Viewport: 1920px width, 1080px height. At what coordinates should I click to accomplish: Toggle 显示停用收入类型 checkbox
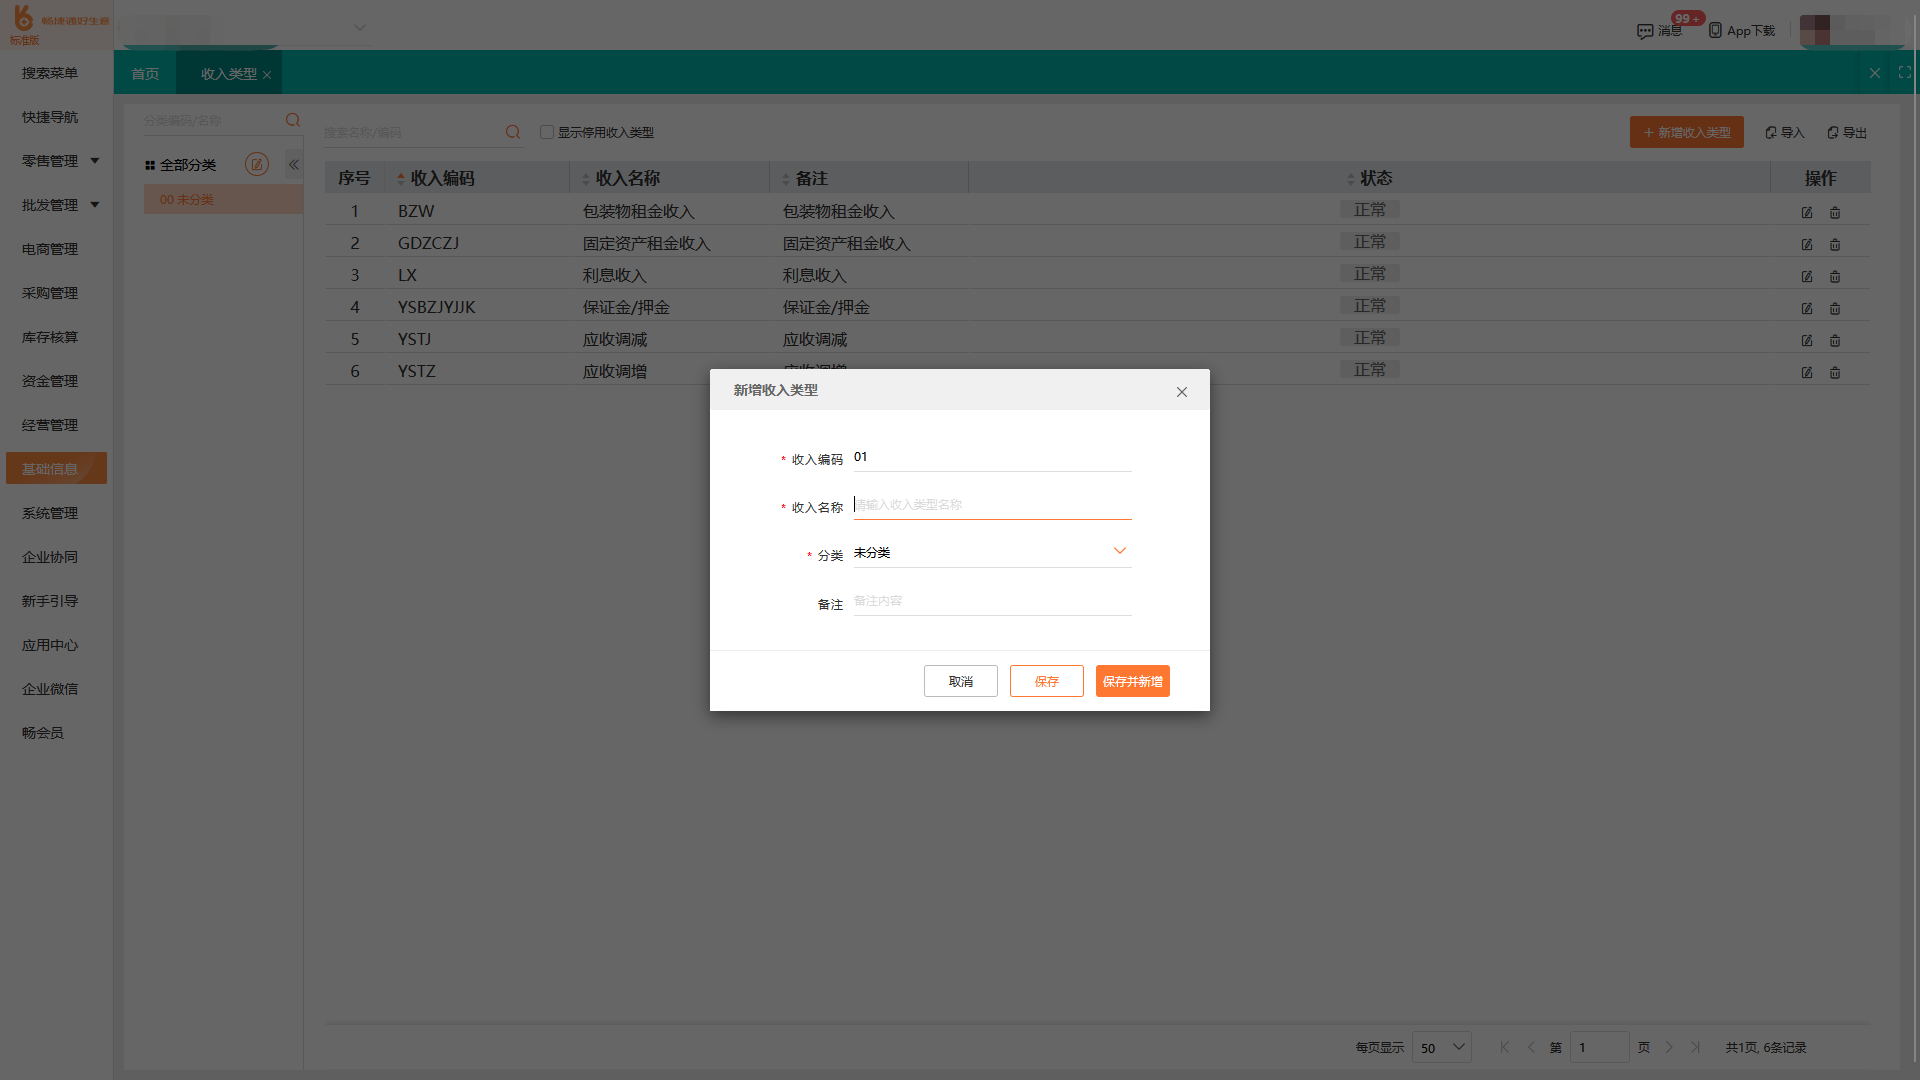tap(547, 132)
